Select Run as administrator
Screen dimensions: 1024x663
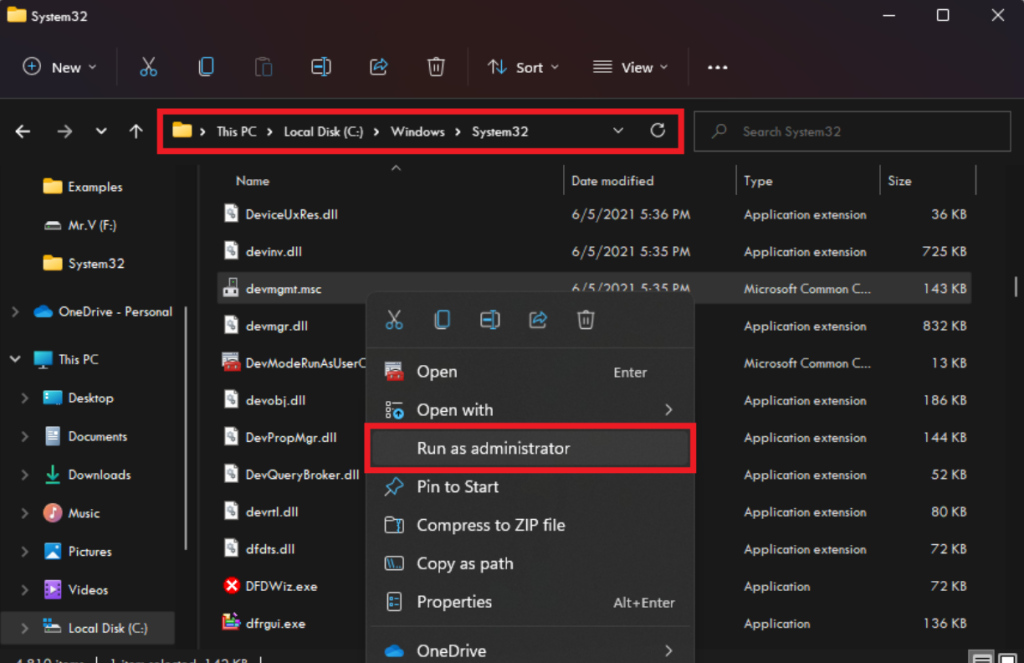pyautogui.click(x=529, y=448)
